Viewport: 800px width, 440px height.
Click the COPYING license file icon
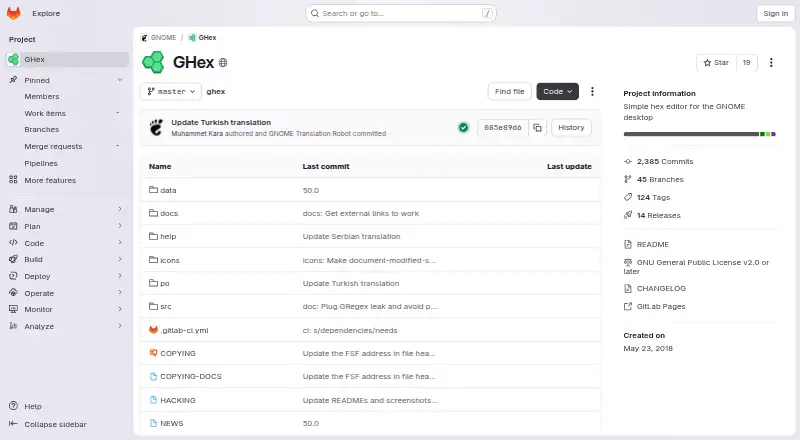pos(153,353)
